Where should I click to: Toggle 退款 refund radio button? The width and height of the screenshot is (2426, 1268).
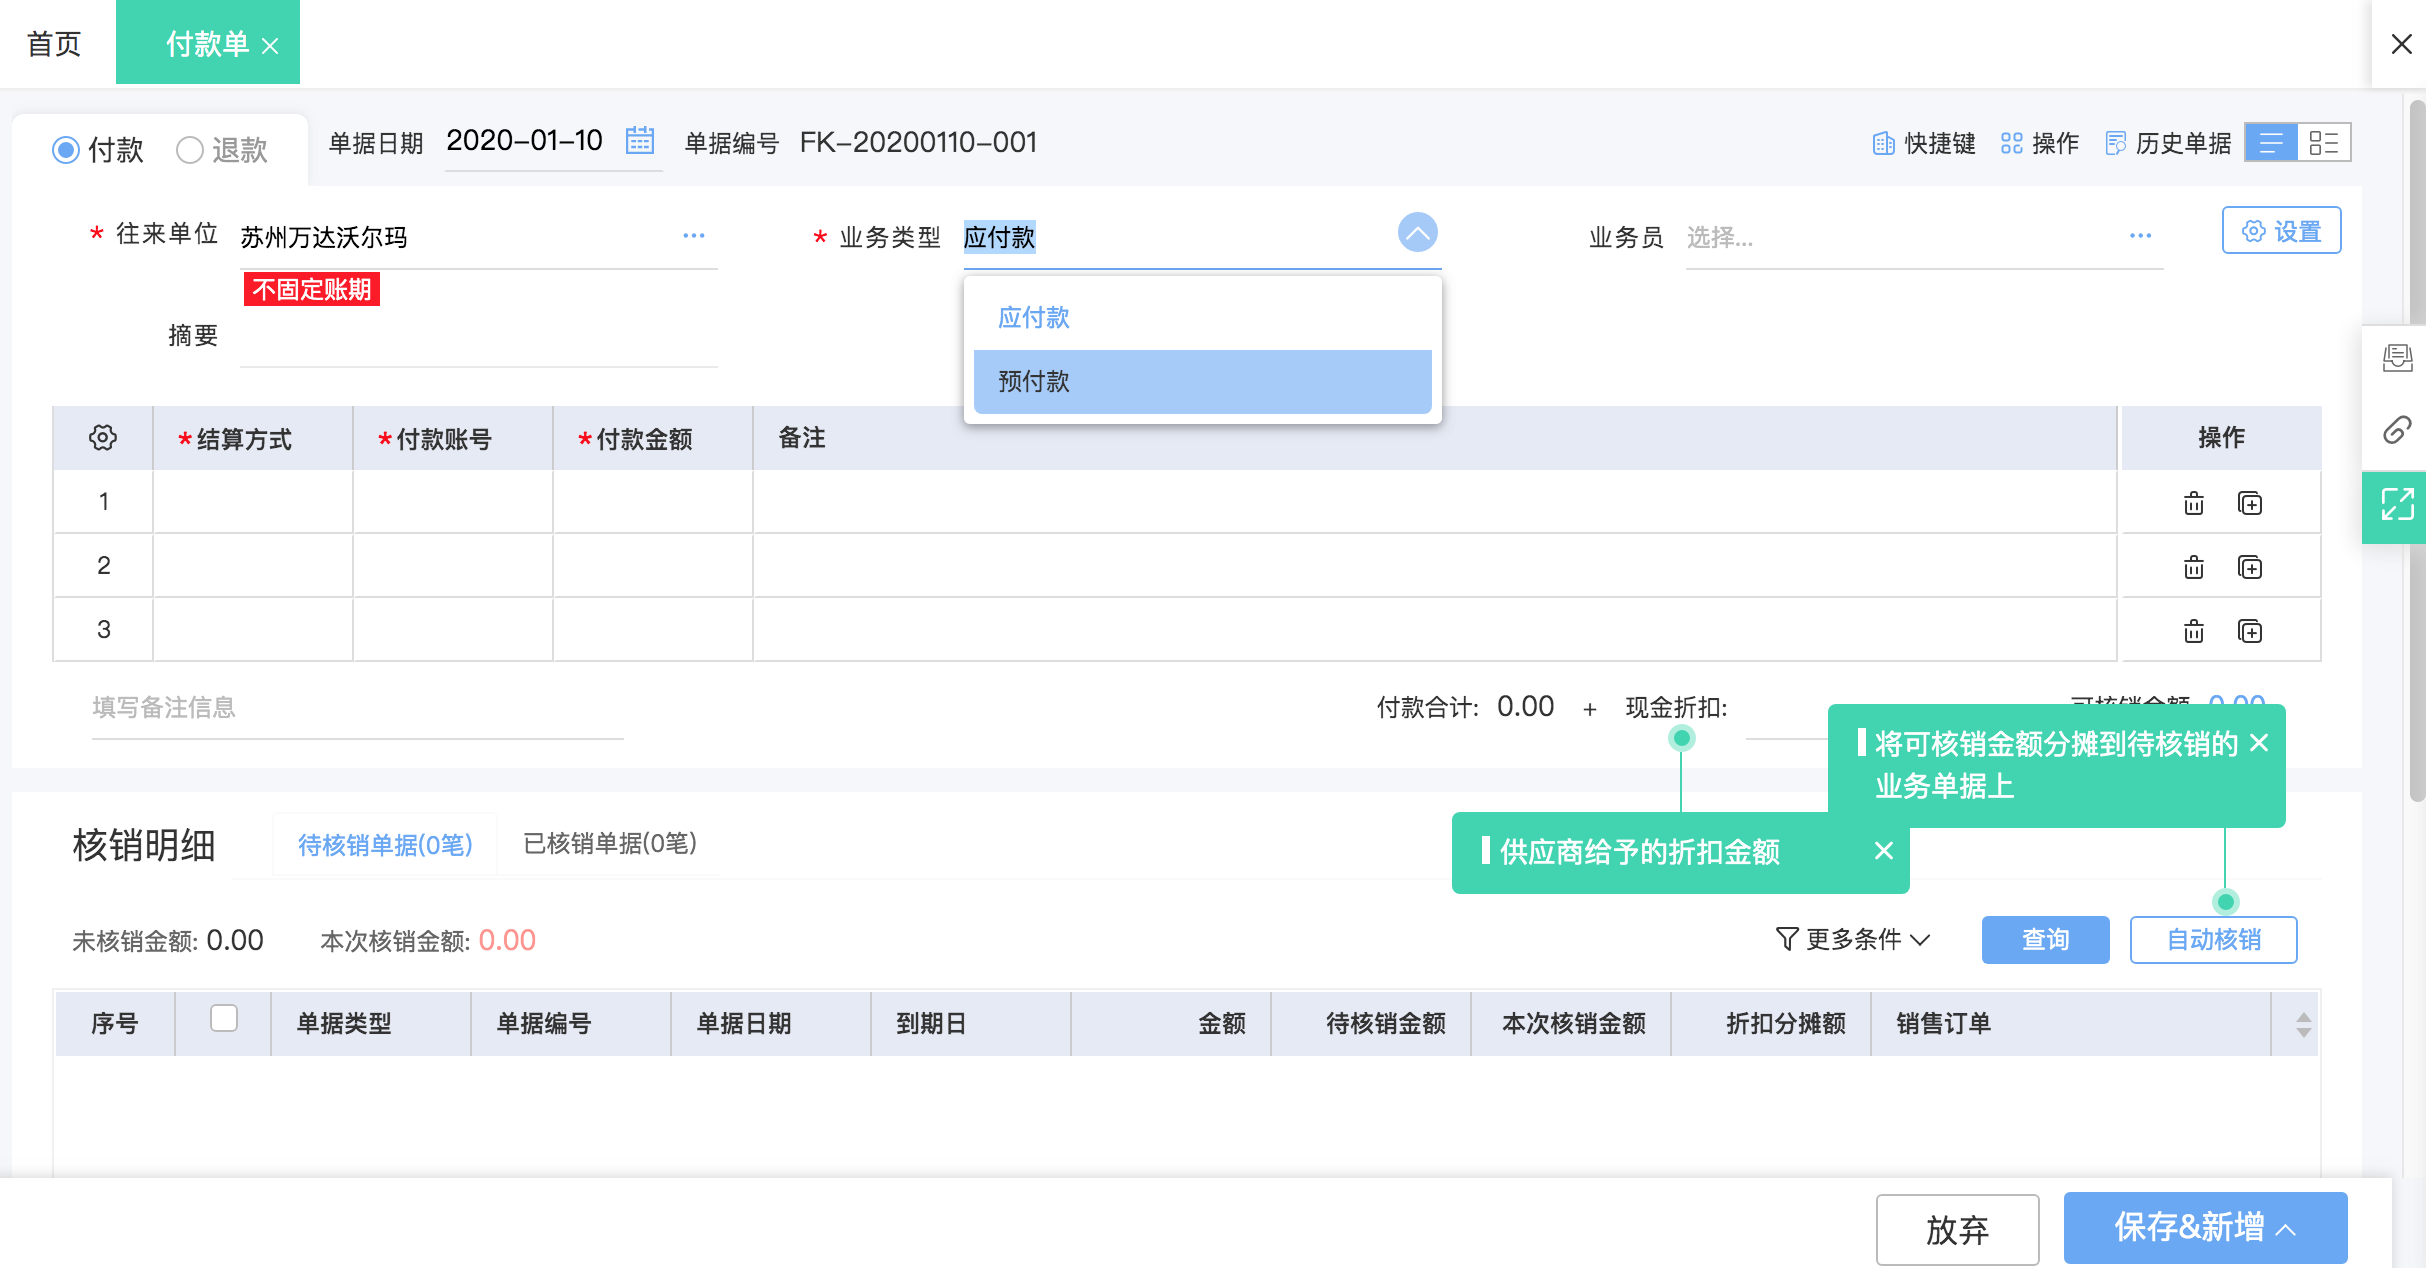point(188,151)
